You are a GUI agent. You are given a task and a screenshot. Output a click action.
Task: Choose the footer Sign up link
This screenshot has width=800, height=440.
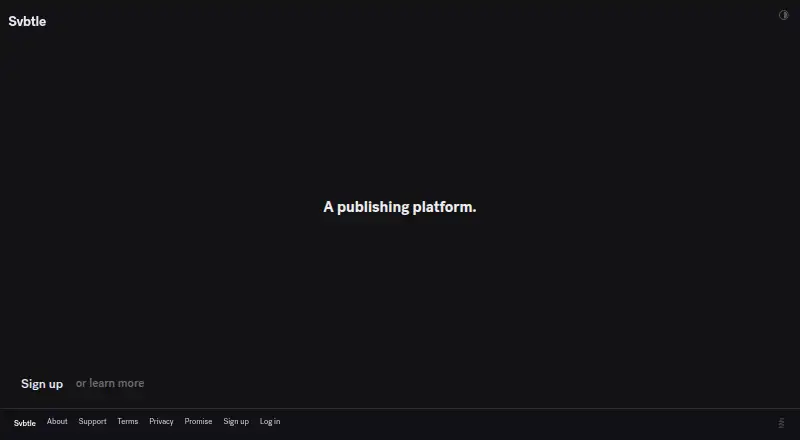(x=236, y=422)
